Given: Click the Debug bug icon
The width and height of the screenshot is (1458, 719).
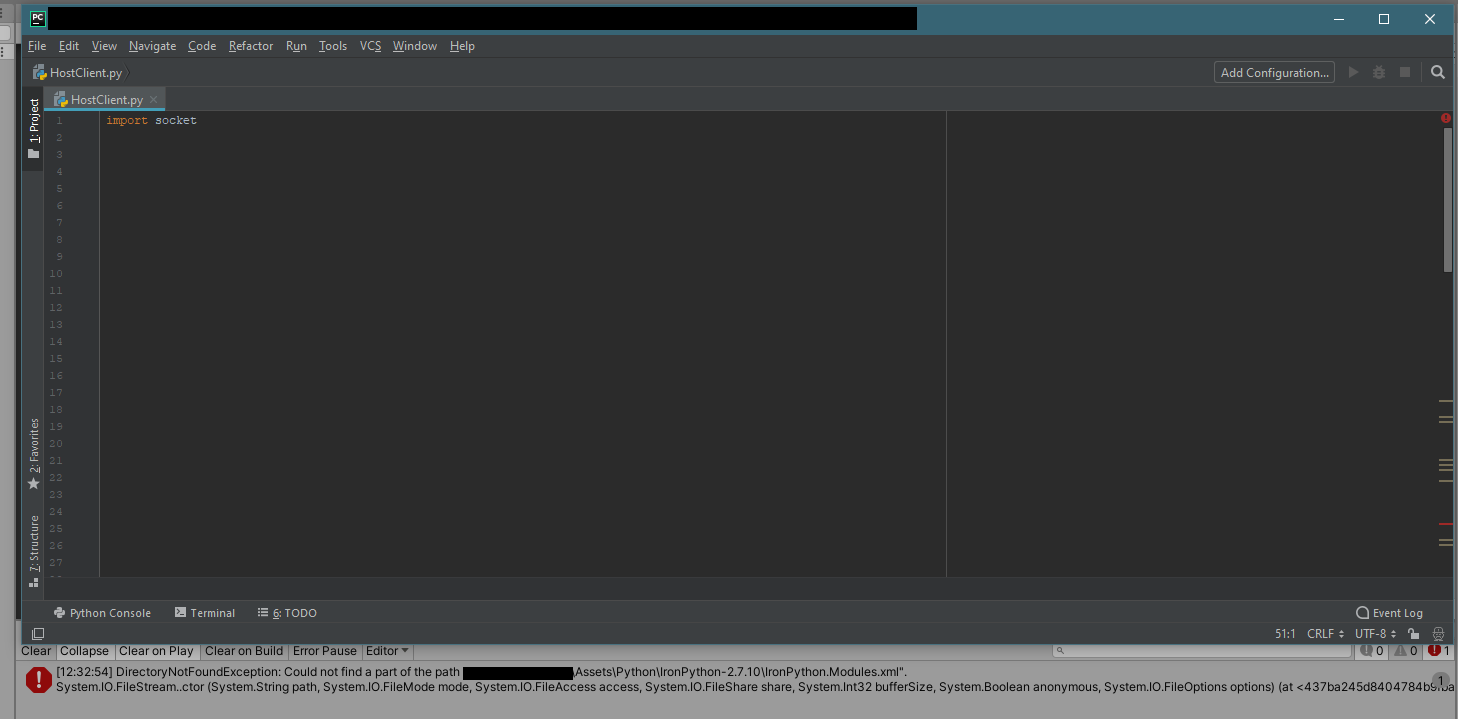Looking at the screenshot, I should [x=1379, y=72].
